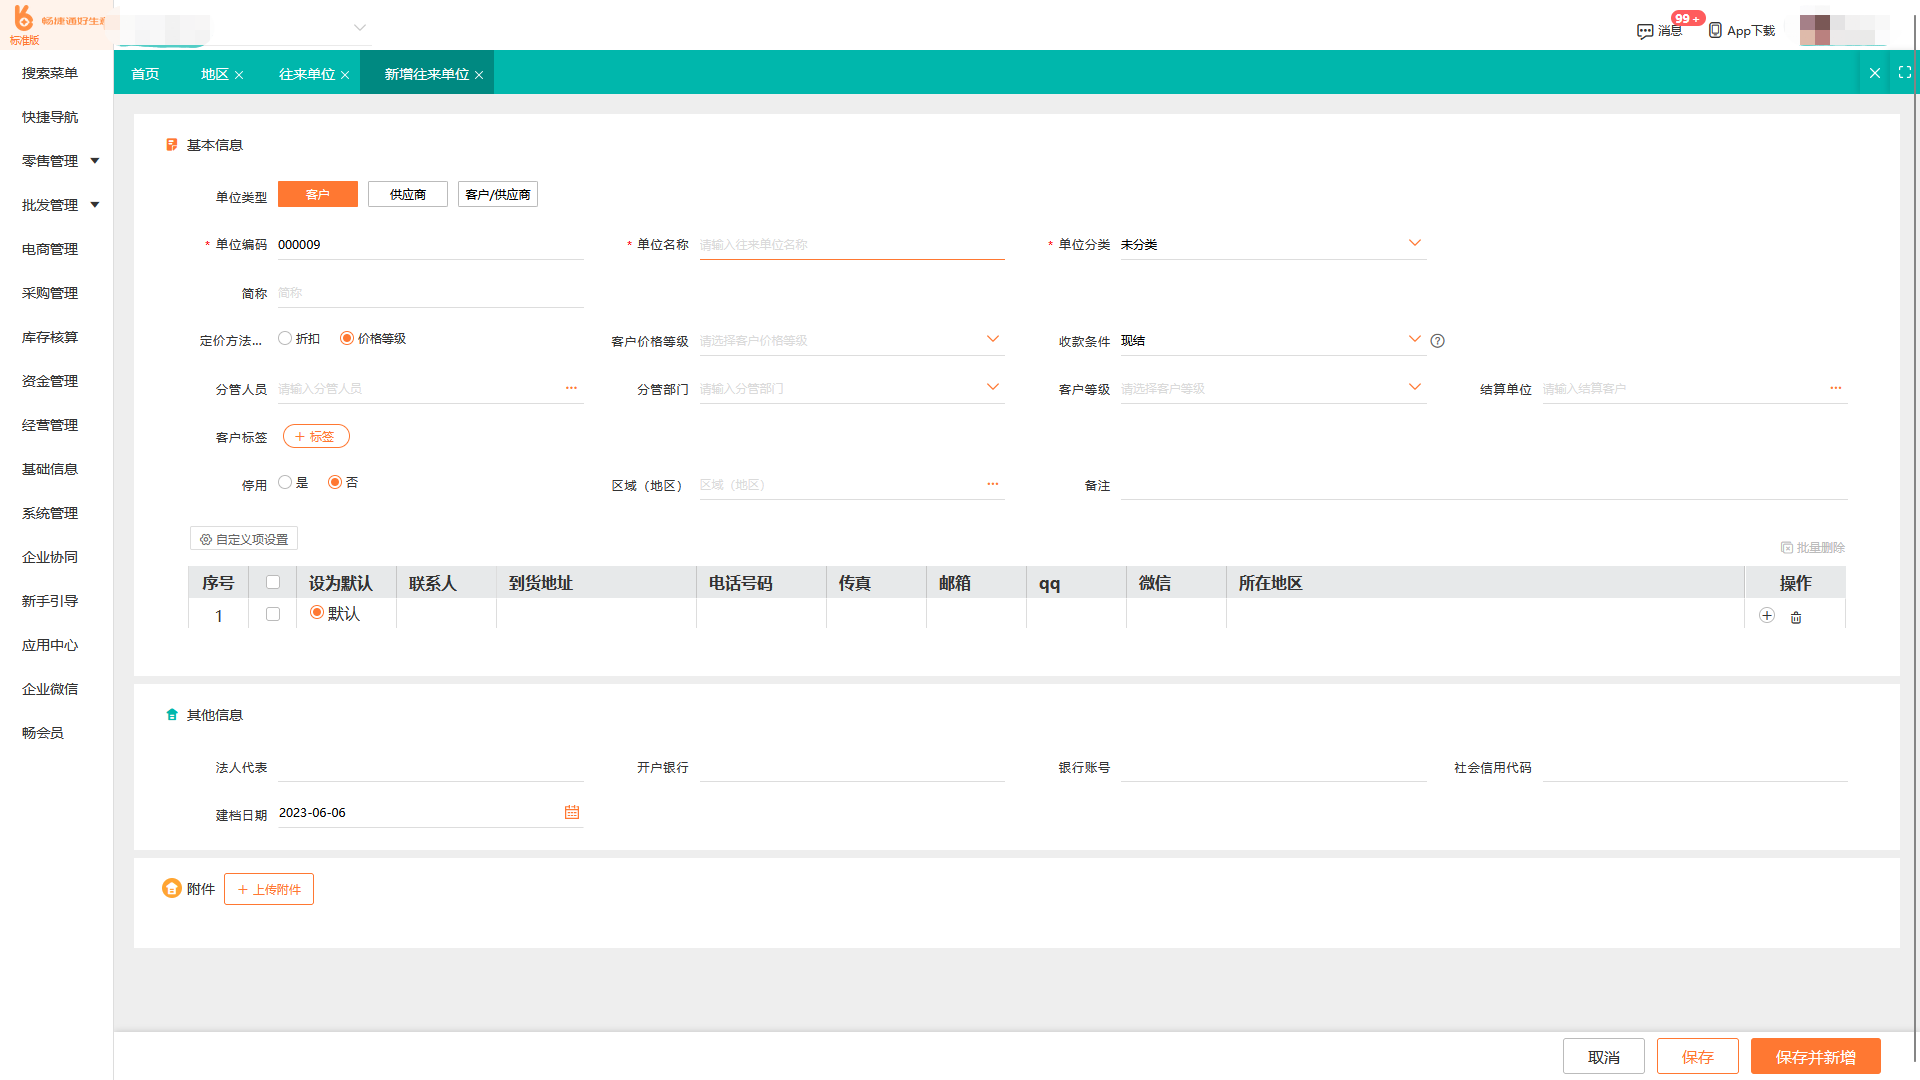Click the 客户 unit type icon
Viewport: 1920px width, 1080px height.
coord(318,194)
